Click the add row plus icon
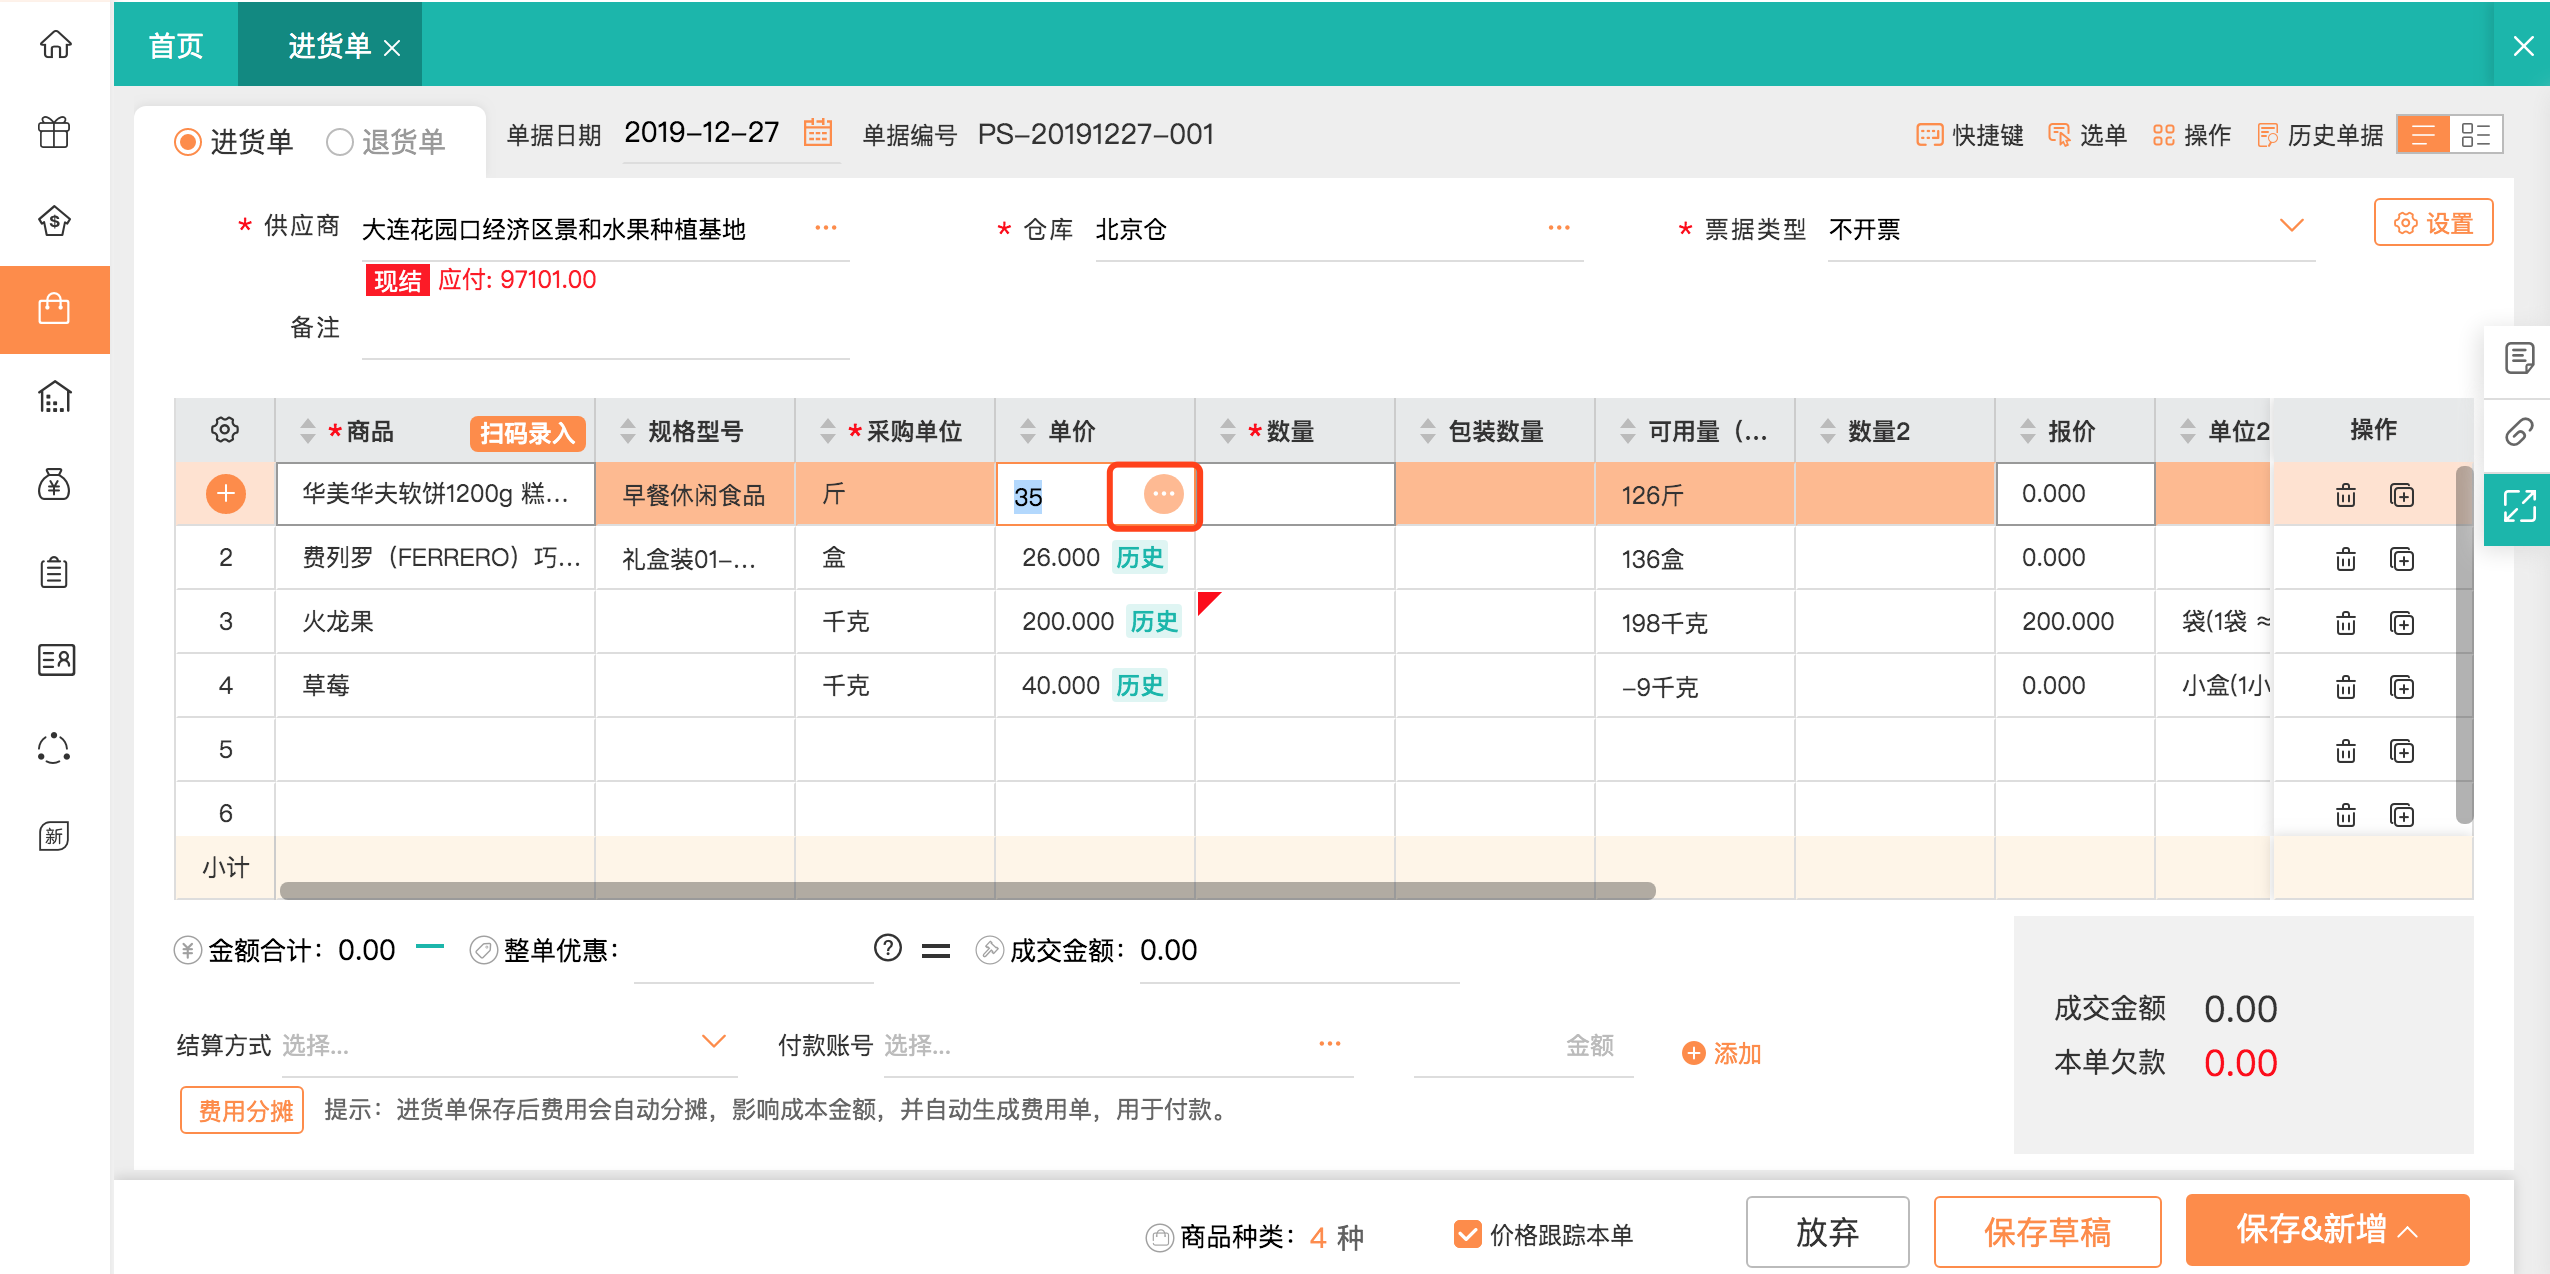Viewport: 2550px width, 1274px height. point(226,495)
